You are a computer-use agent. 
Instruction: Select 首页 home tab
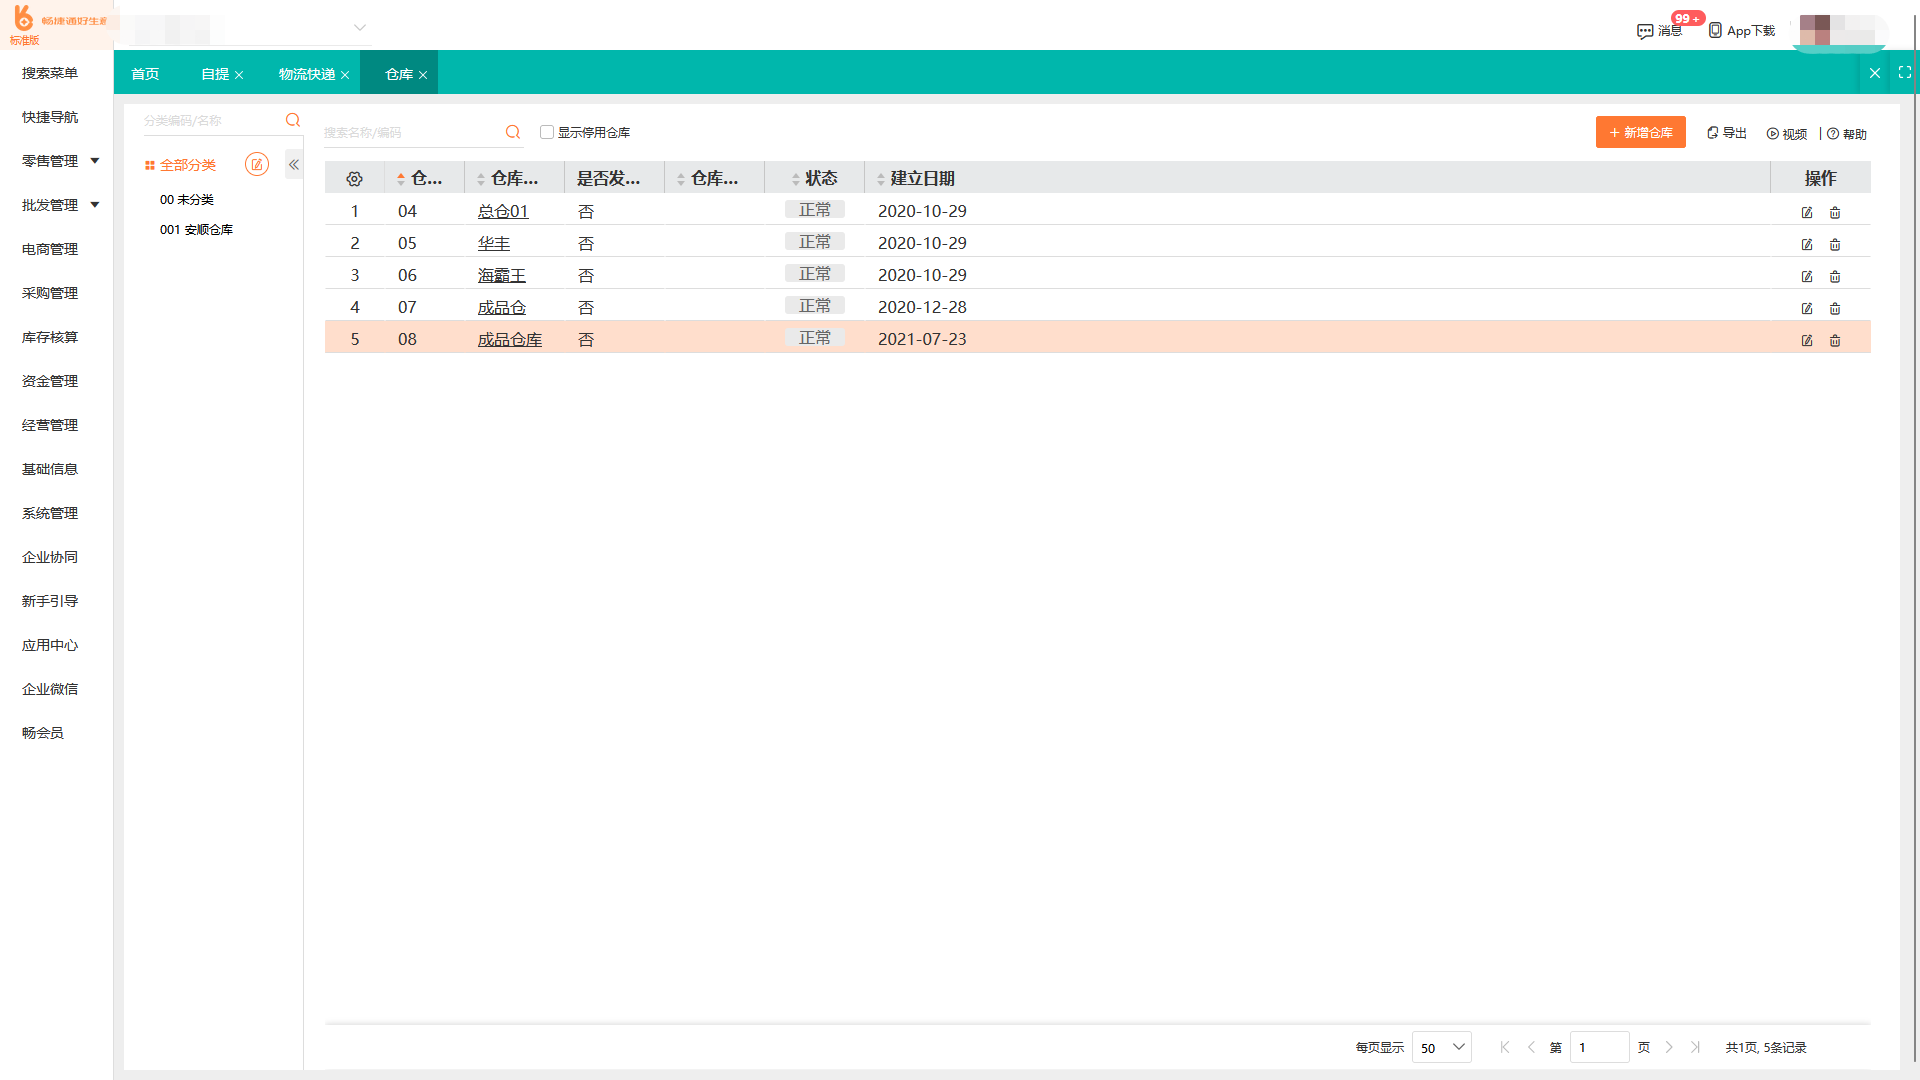coord(144,73)
